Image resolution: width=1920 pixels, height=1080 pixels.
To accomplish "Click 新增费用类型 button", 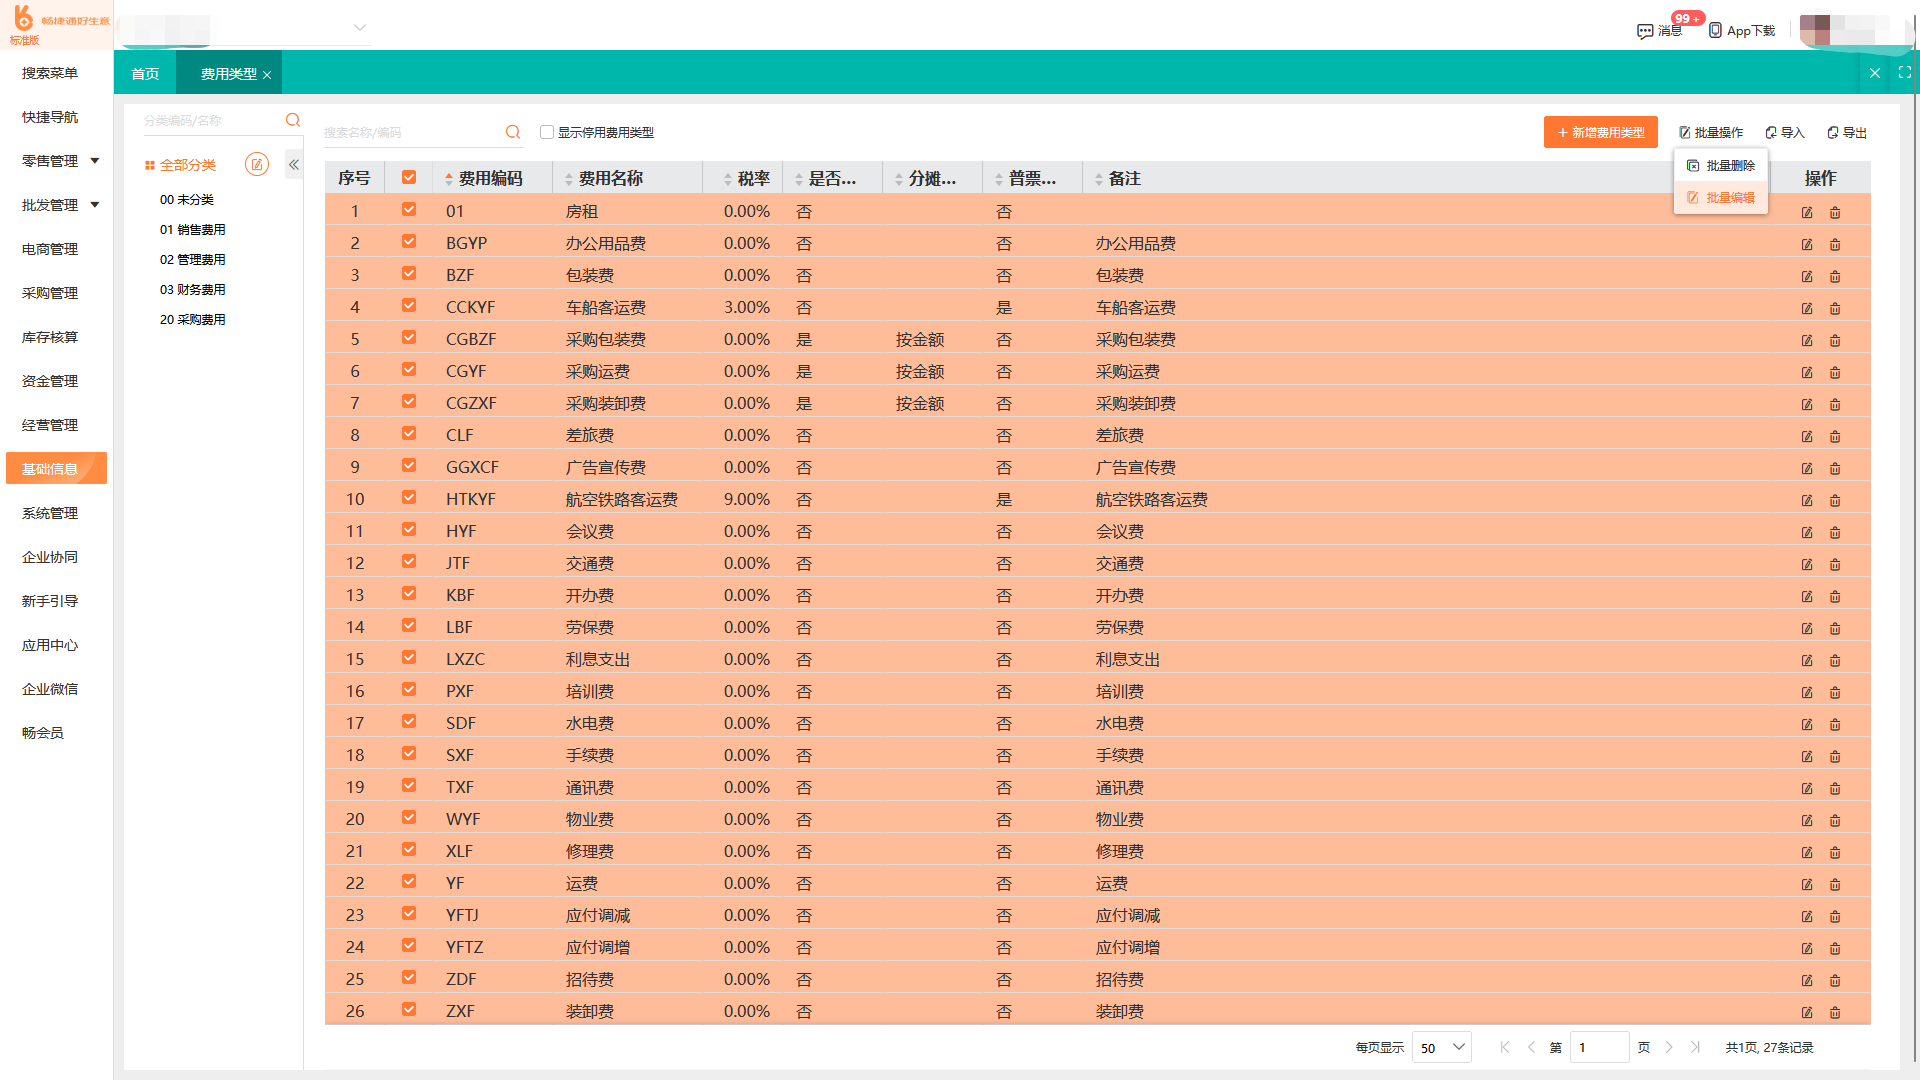I will pos(1600,131).
